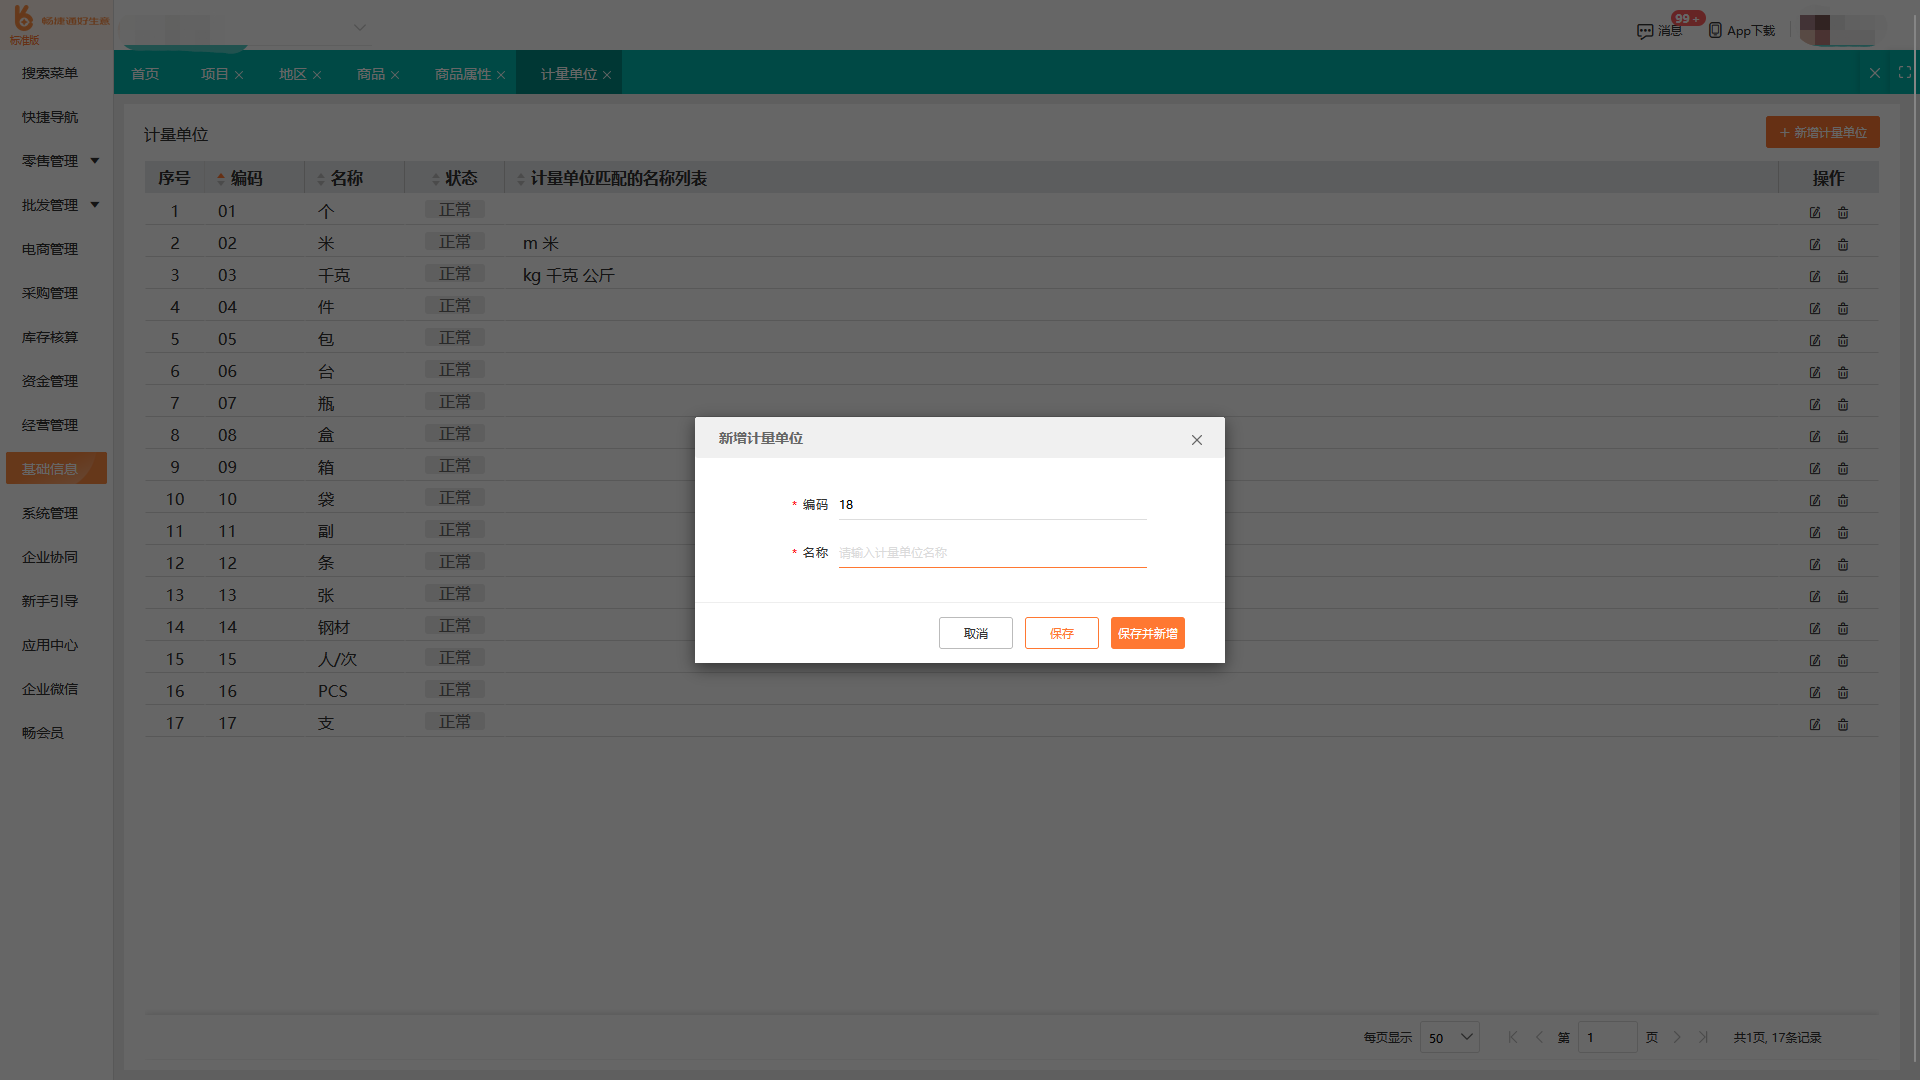The height and width of the screenshot is (1080, 1920).
Task: Click the edit icon for row 17
Action: [1815, 724]
